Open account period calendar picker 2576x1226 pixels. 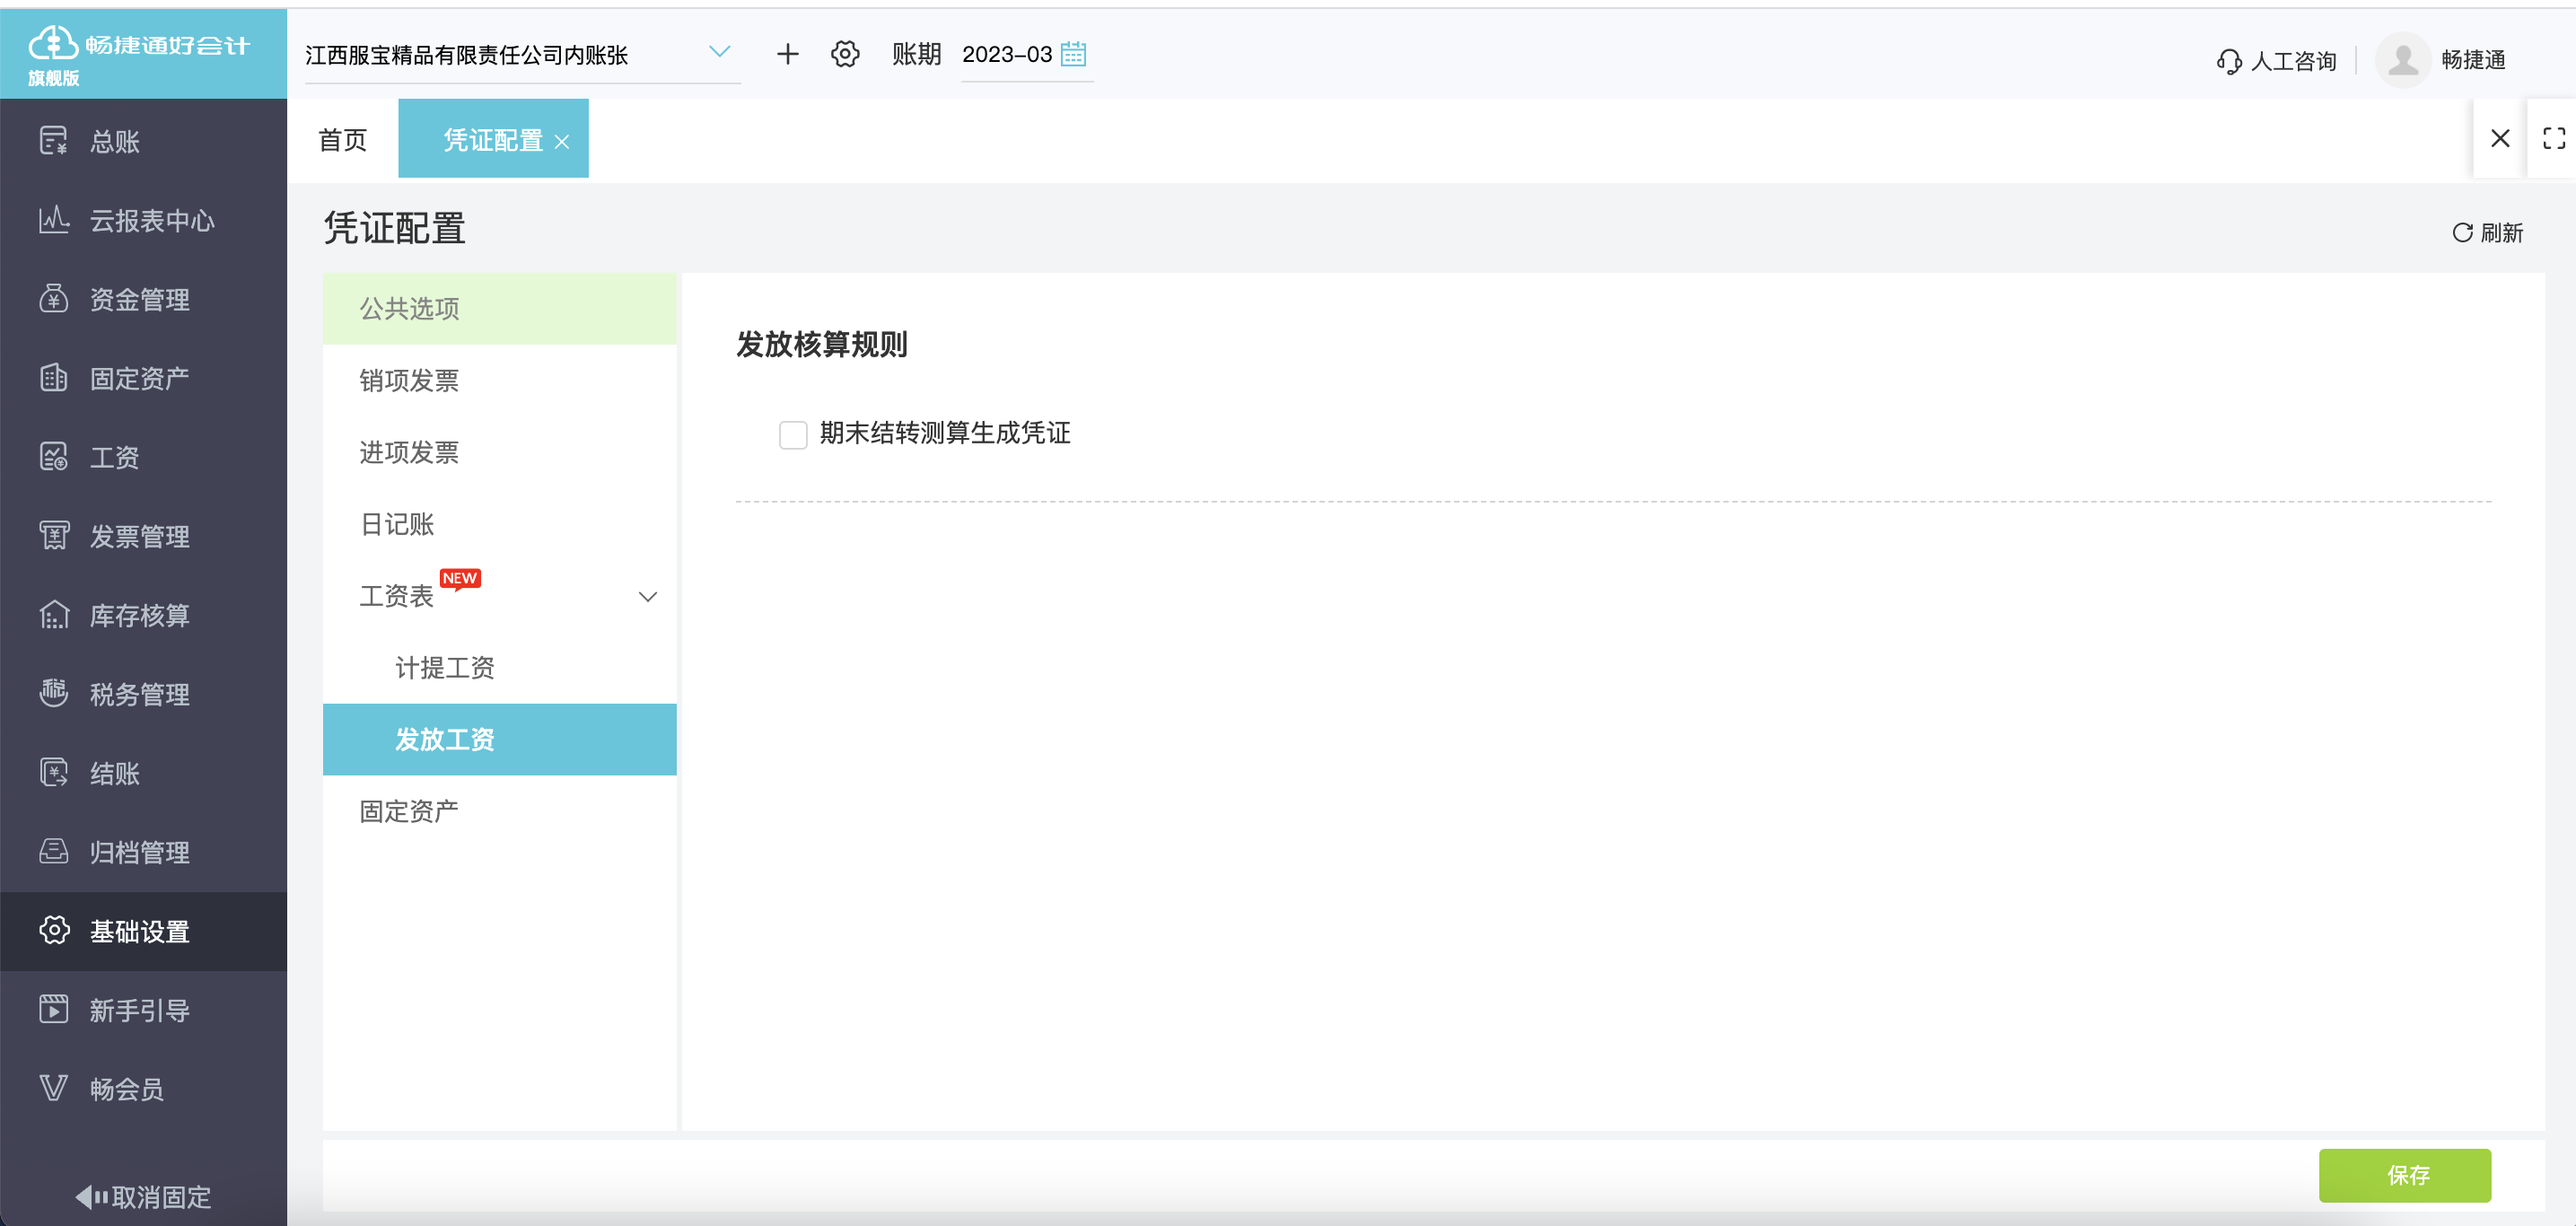[1073, 54]
